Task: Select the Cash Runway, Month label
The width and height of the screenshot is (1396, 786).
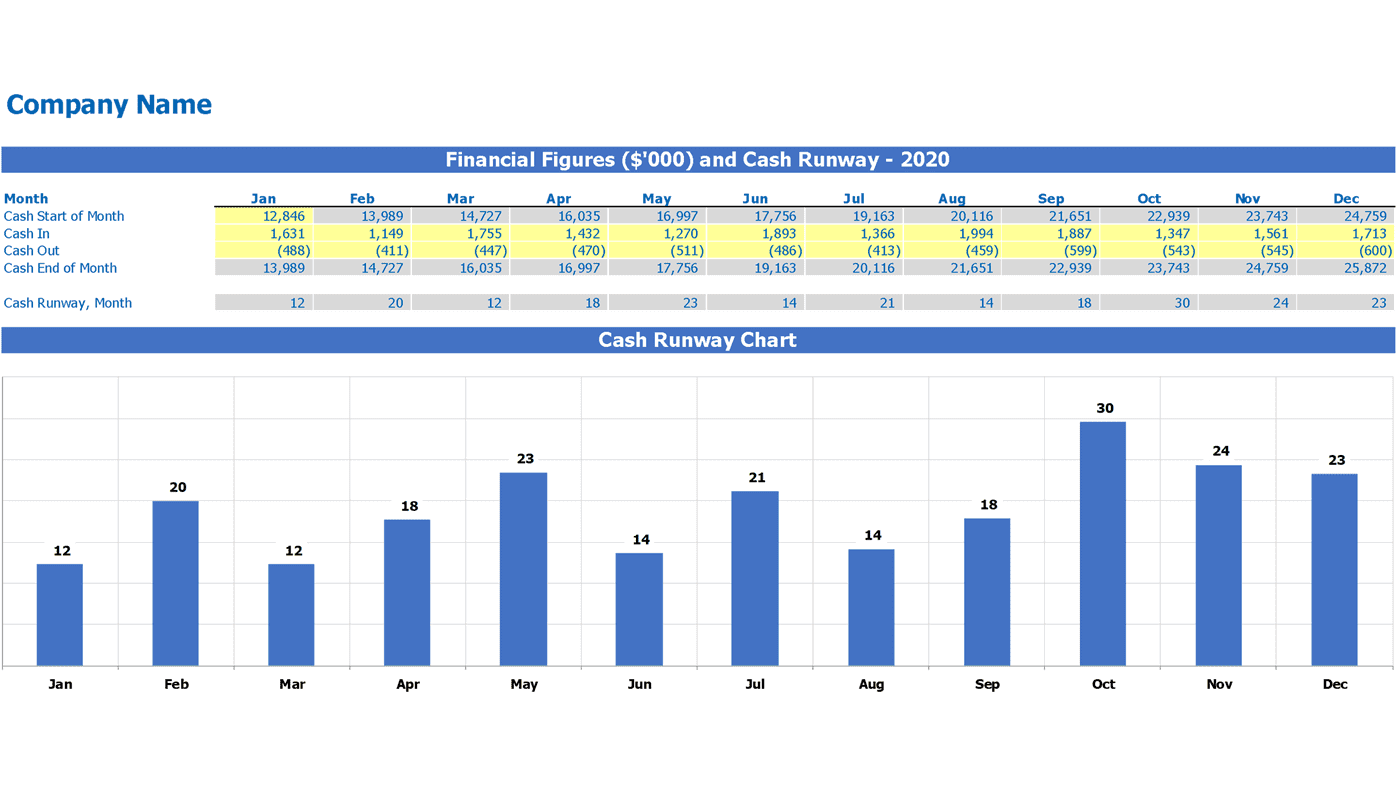Action: (x=67, y=300)
